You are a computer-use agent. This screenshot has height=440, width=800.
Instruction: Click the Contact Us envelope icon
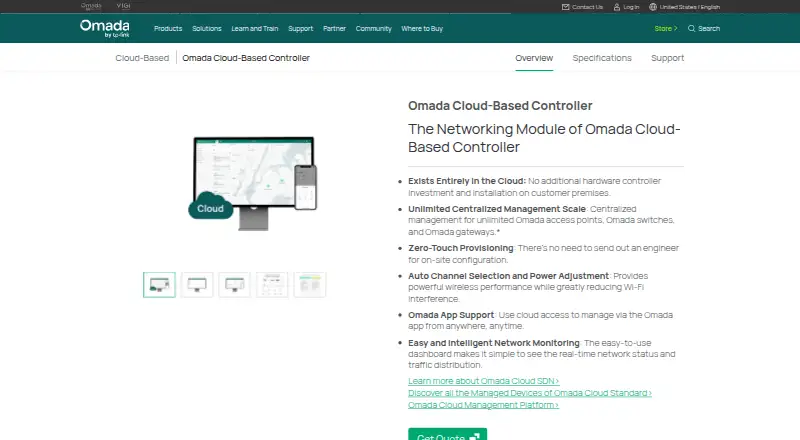pyautogui.click(x=565, y=7)
